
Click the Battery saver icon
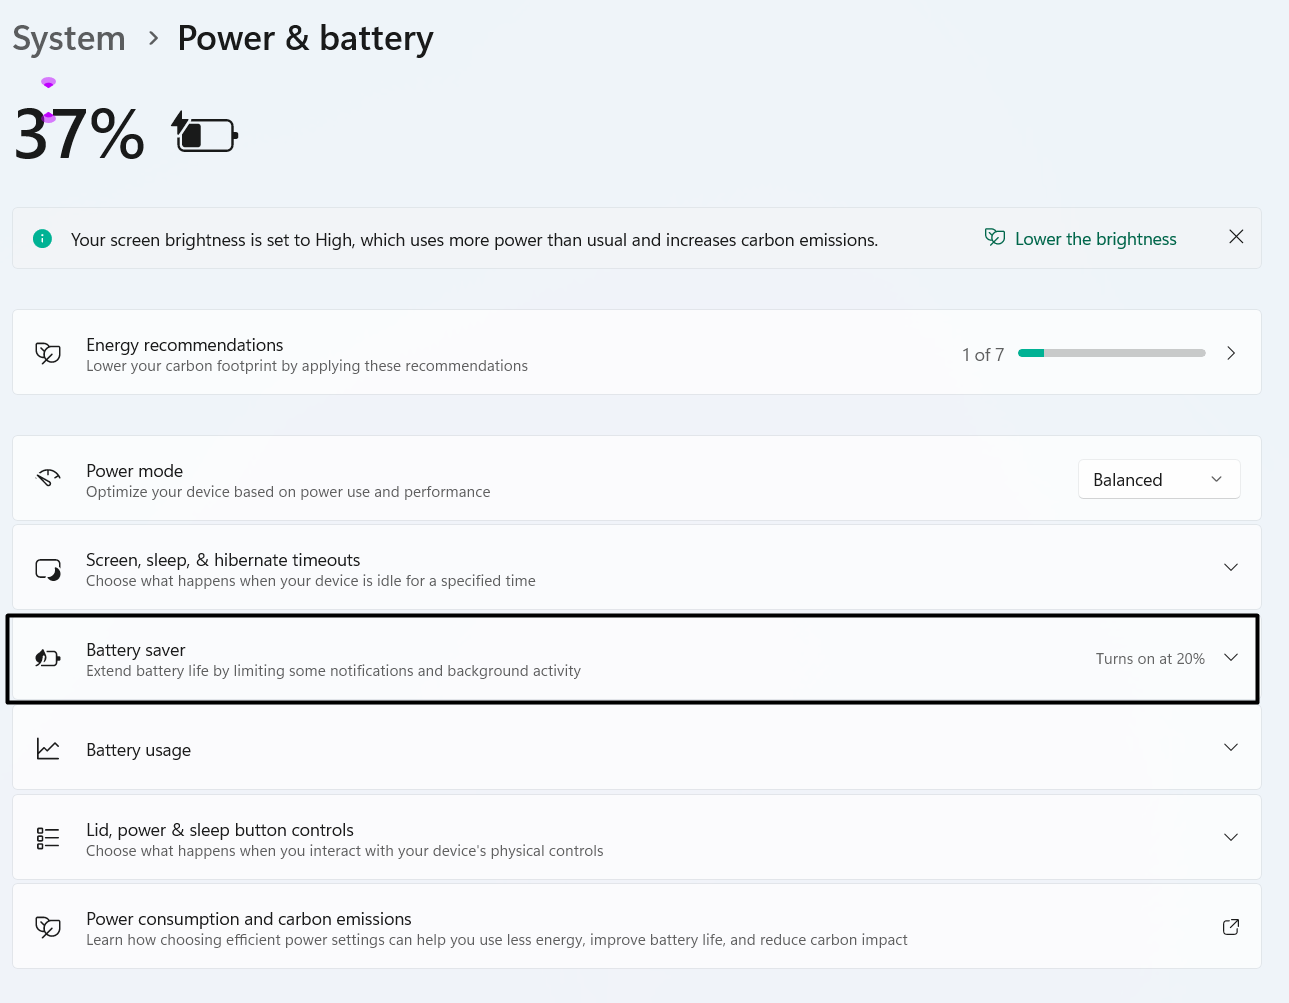coord(48,658)
